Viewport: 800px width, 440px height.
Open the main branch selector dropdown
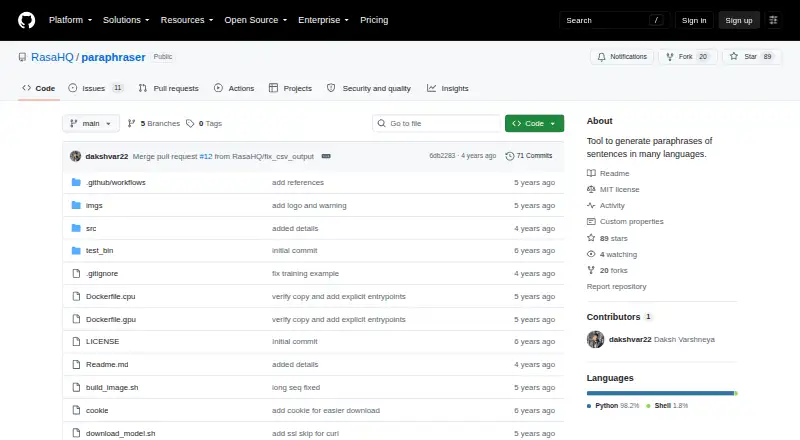click(91, 124)
